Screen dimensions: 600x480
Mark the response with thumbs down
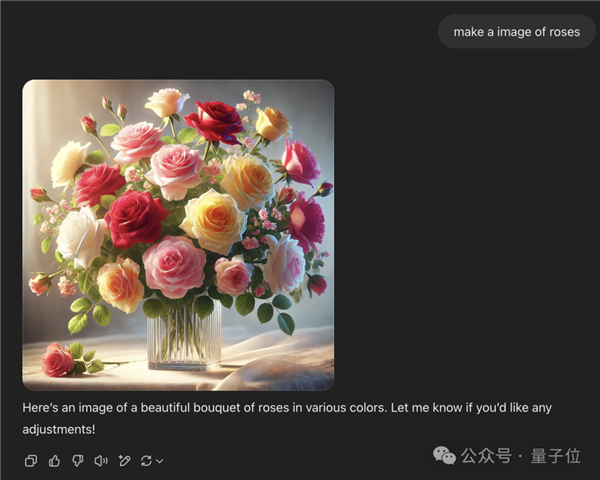[x=77, y=460]
